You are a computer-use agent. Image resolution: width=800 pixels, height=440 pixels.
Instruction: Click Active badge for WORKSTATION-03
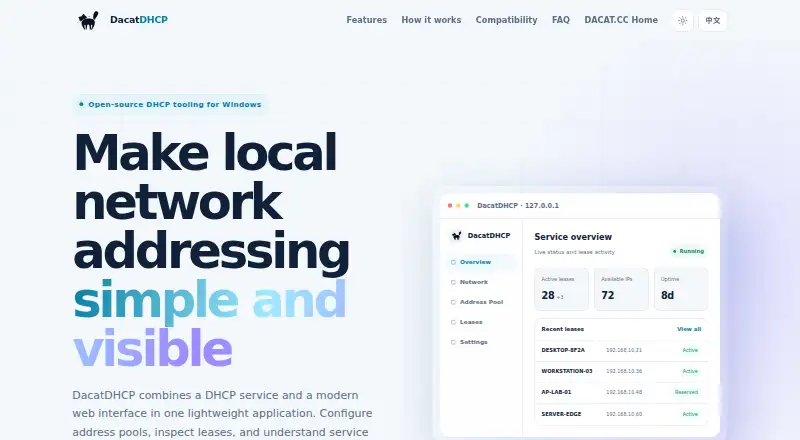click(x=690, y=371)
